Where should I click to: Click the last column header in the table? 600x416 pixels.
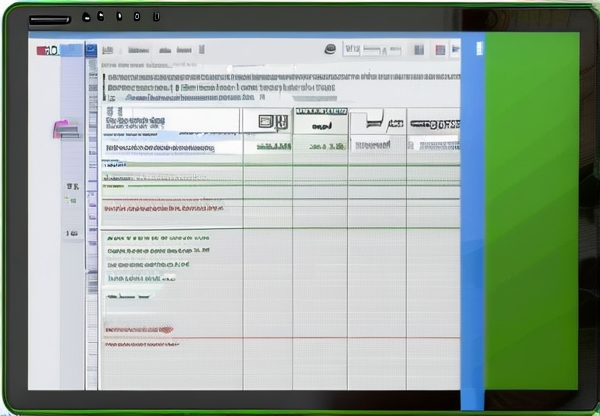click(433, 122)
